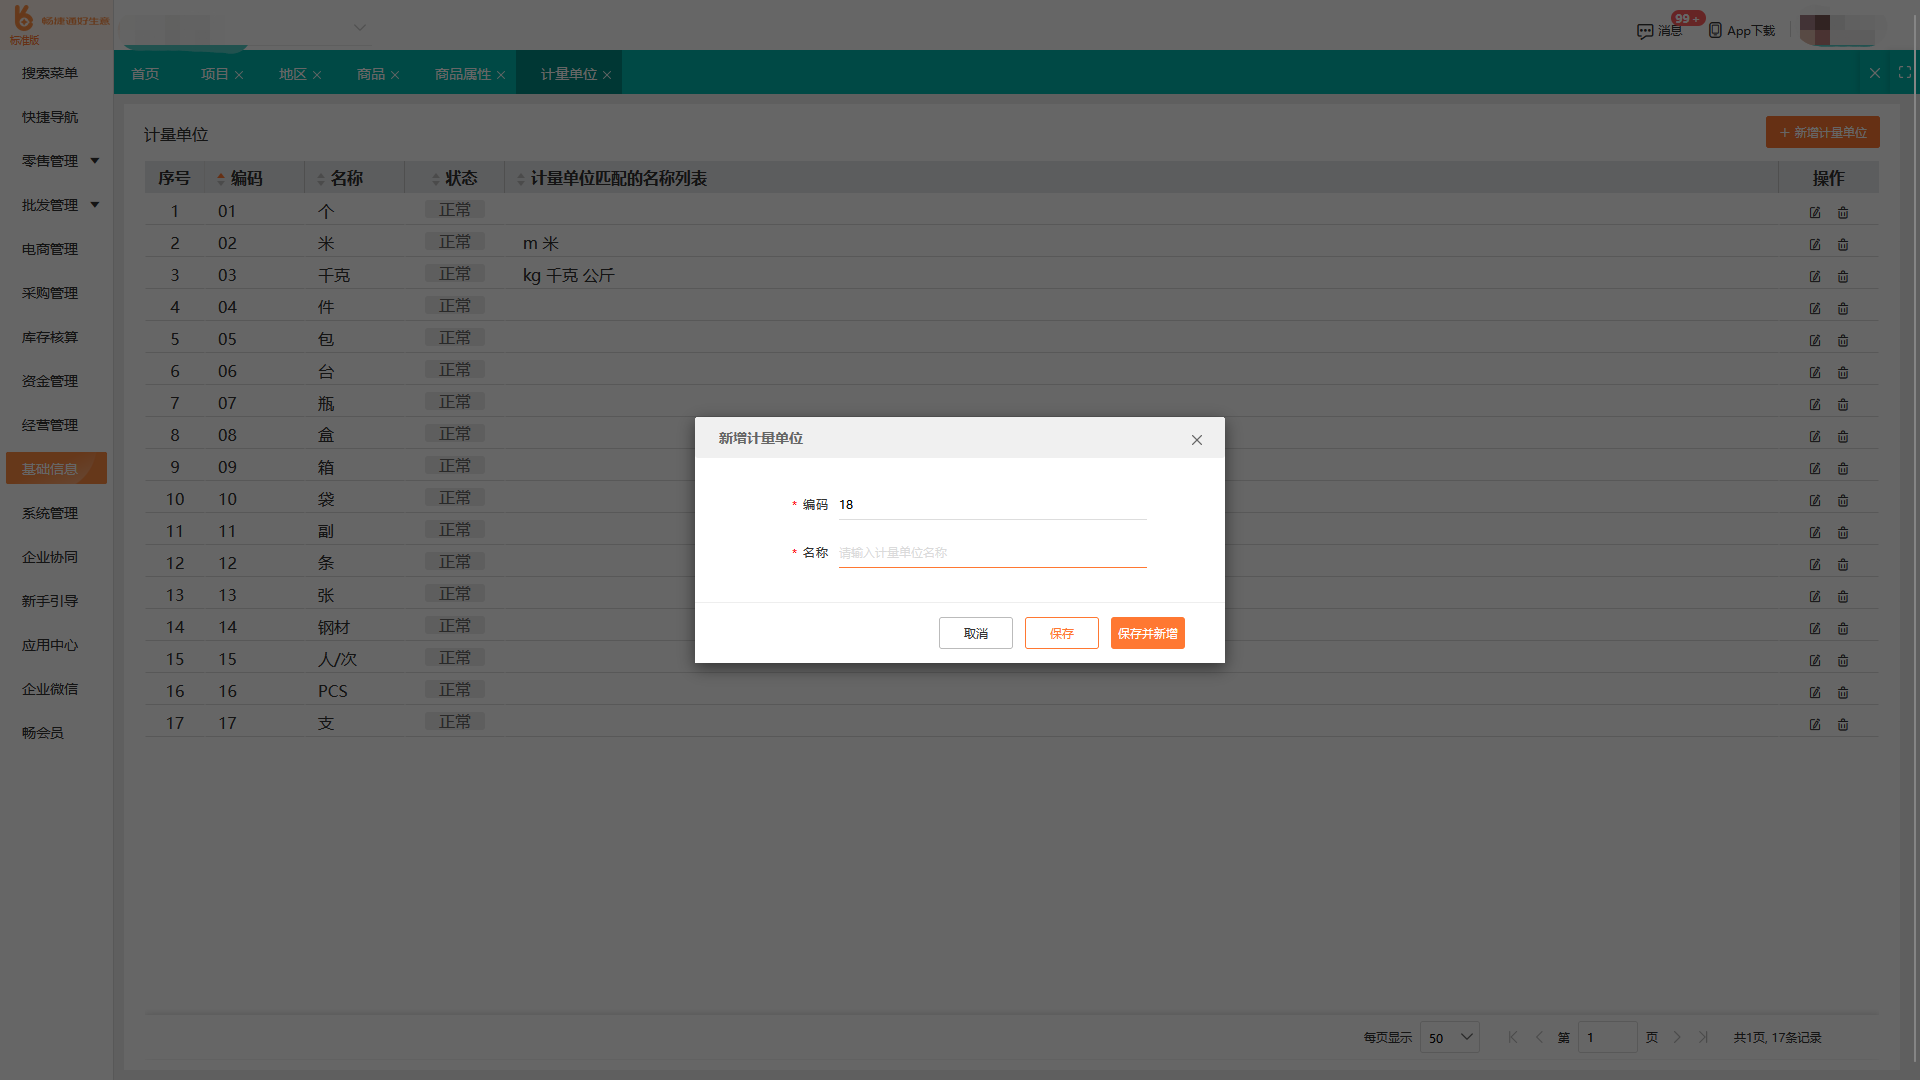Click the delete icon for row 10

pos(1844,500)
